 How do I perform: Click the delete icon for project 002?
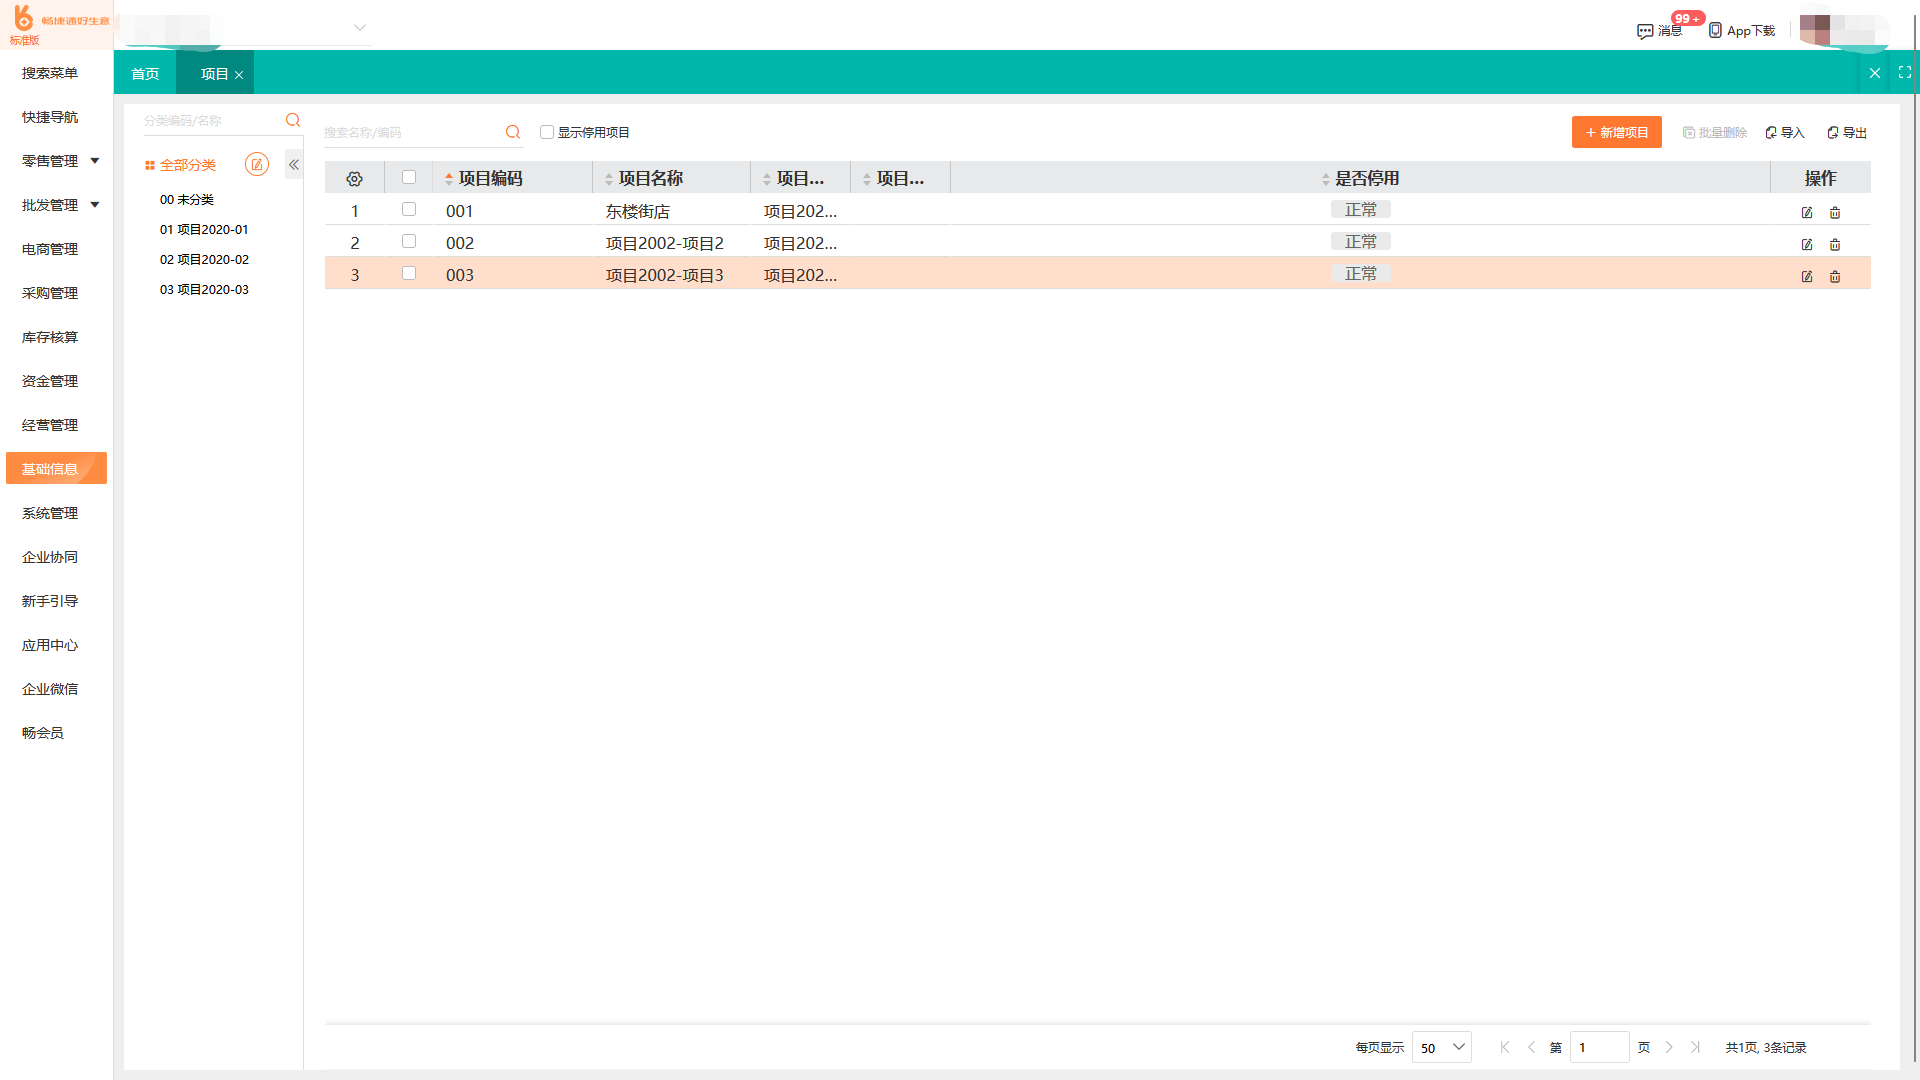[x=1834, y=243]
